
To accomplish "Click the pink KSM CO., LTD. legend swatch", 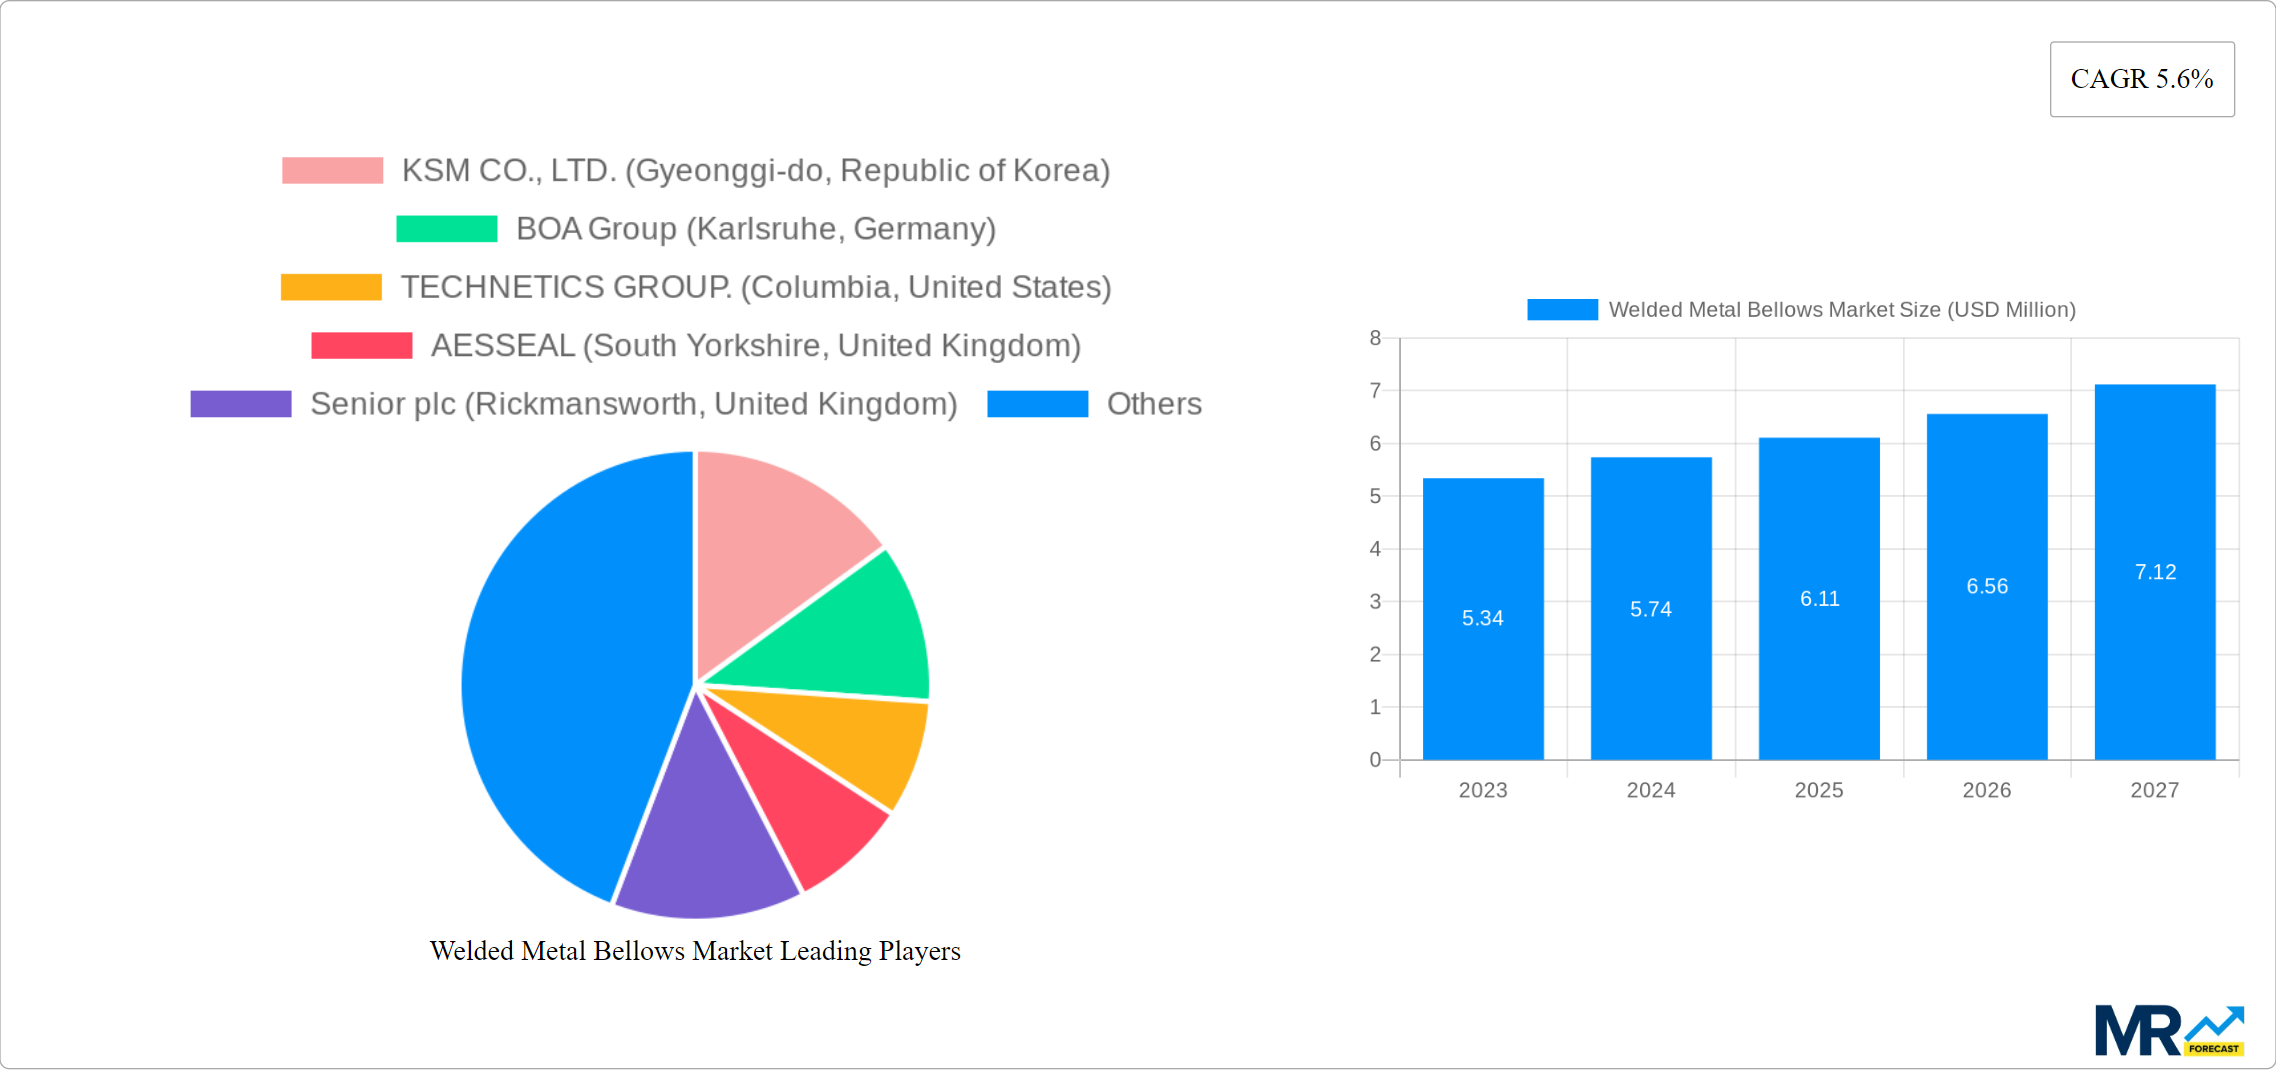I will coord(331,169).
